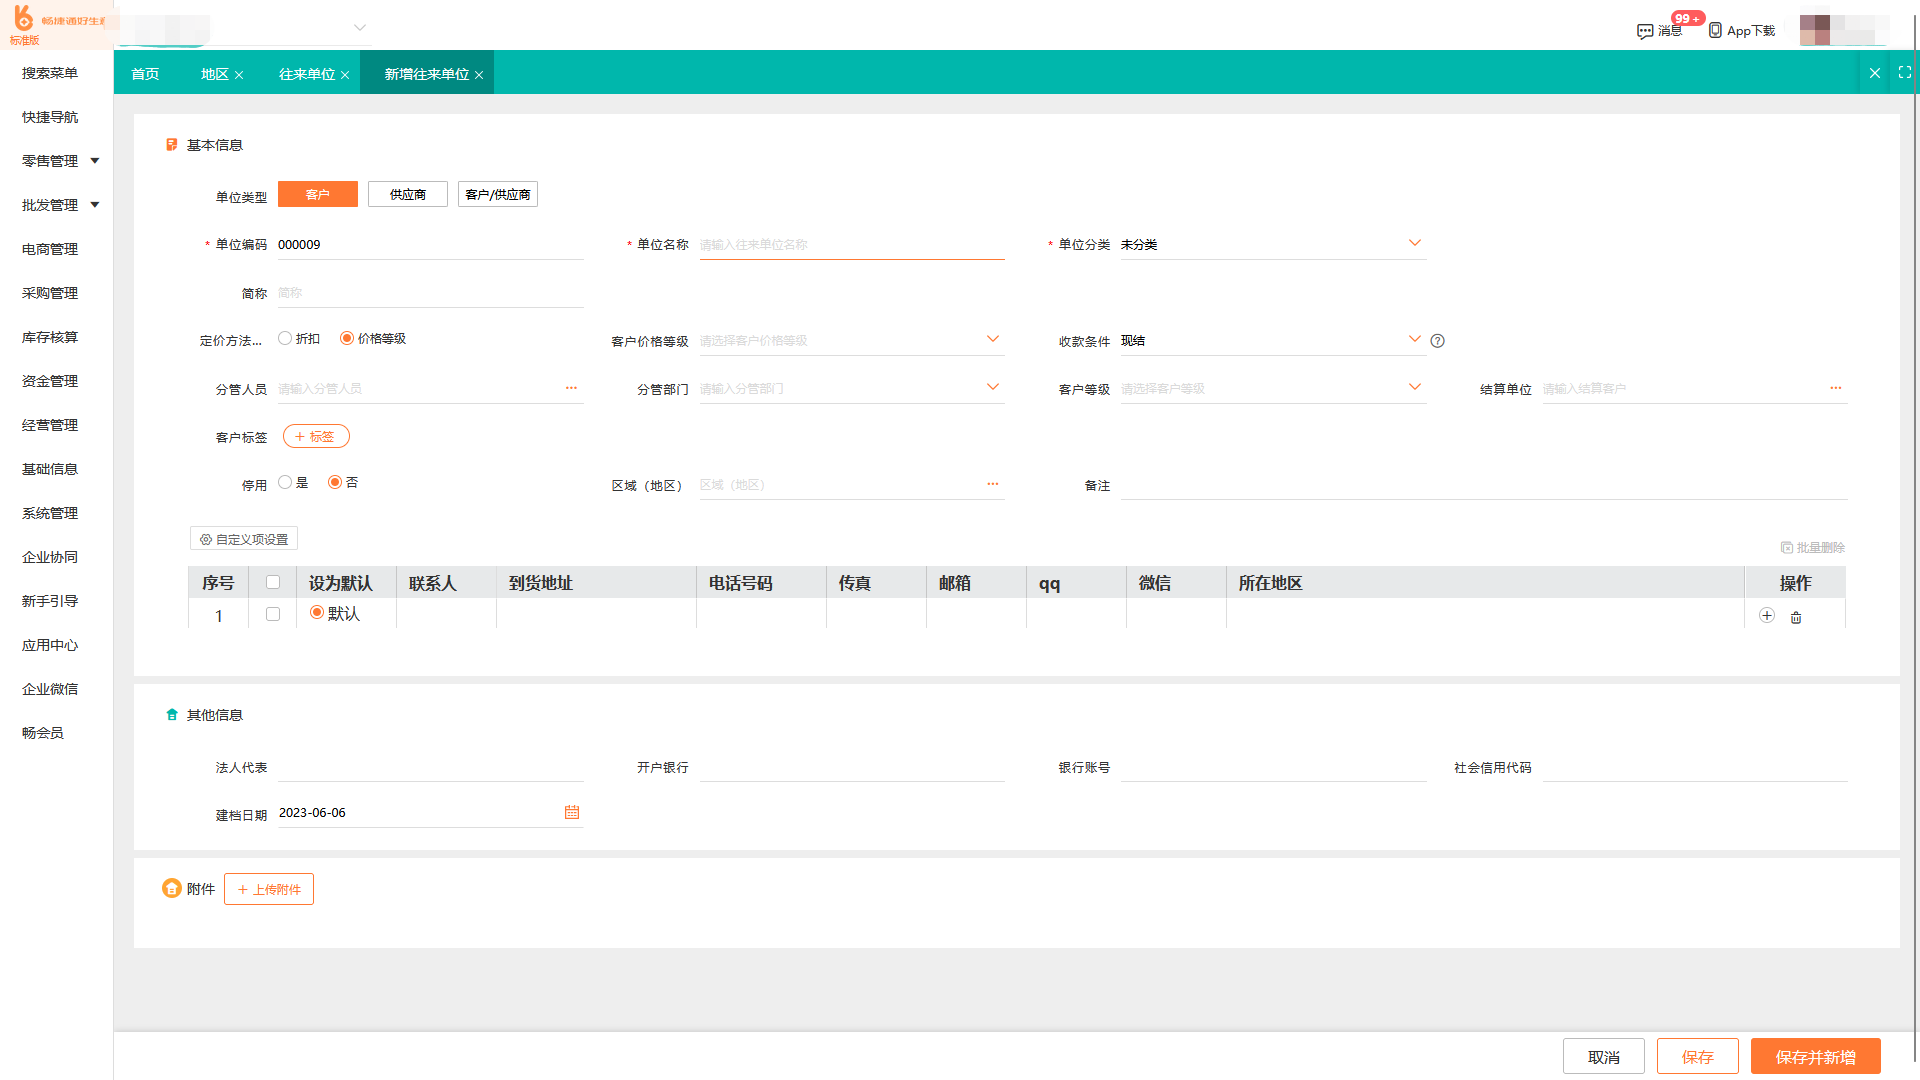Click the attachment upload icon
Image resolution: width=1920 pixels, height=1080 pixels.
click(x=269, y=889)
